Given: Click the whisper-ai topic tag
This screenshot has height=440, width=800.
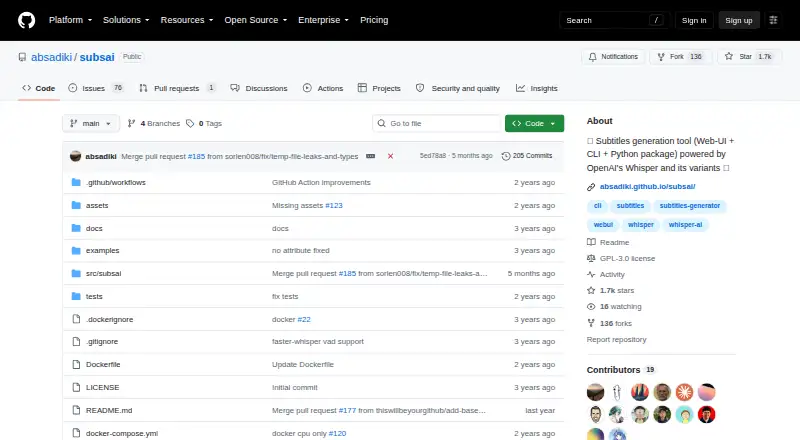Looking at the screenshot, I should (x=685, y=225).
